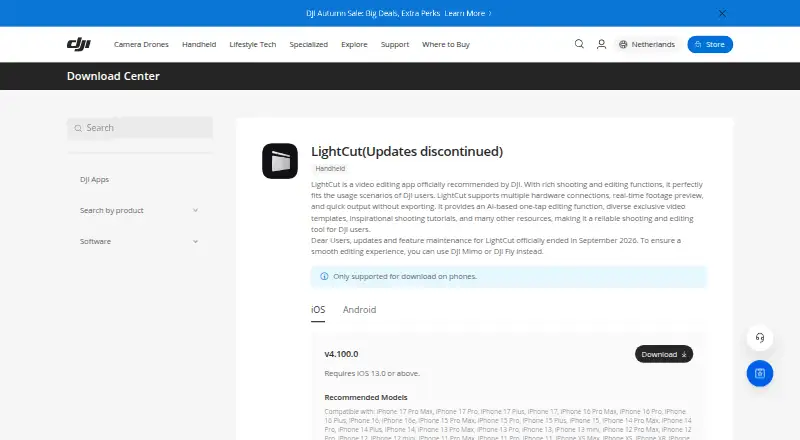Expand the Software section chevron
The height and width of the screenshot is (440, 800).
point(195,241)
